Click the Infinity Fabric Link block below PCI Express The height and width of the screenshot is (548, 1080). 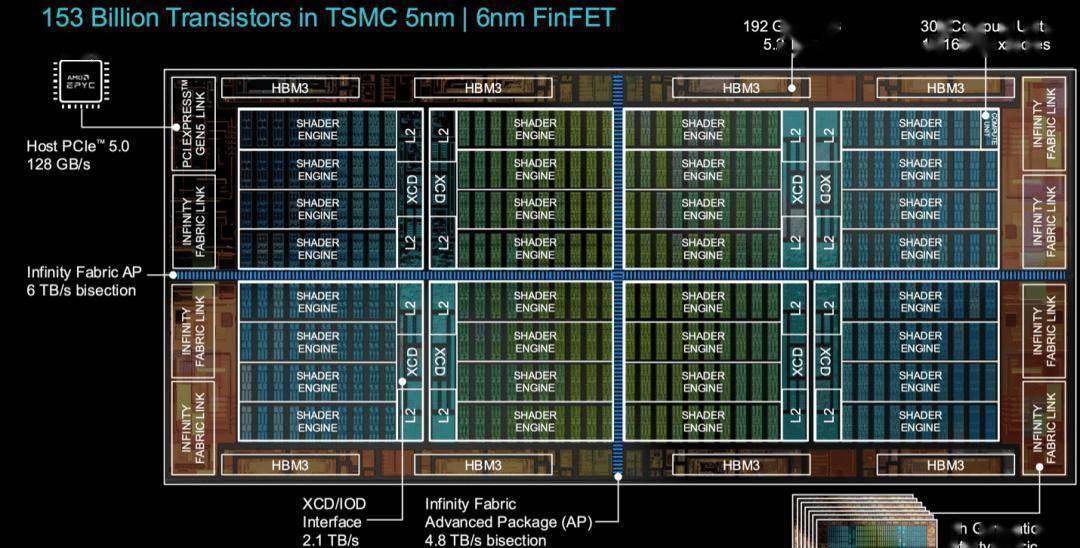193,220
